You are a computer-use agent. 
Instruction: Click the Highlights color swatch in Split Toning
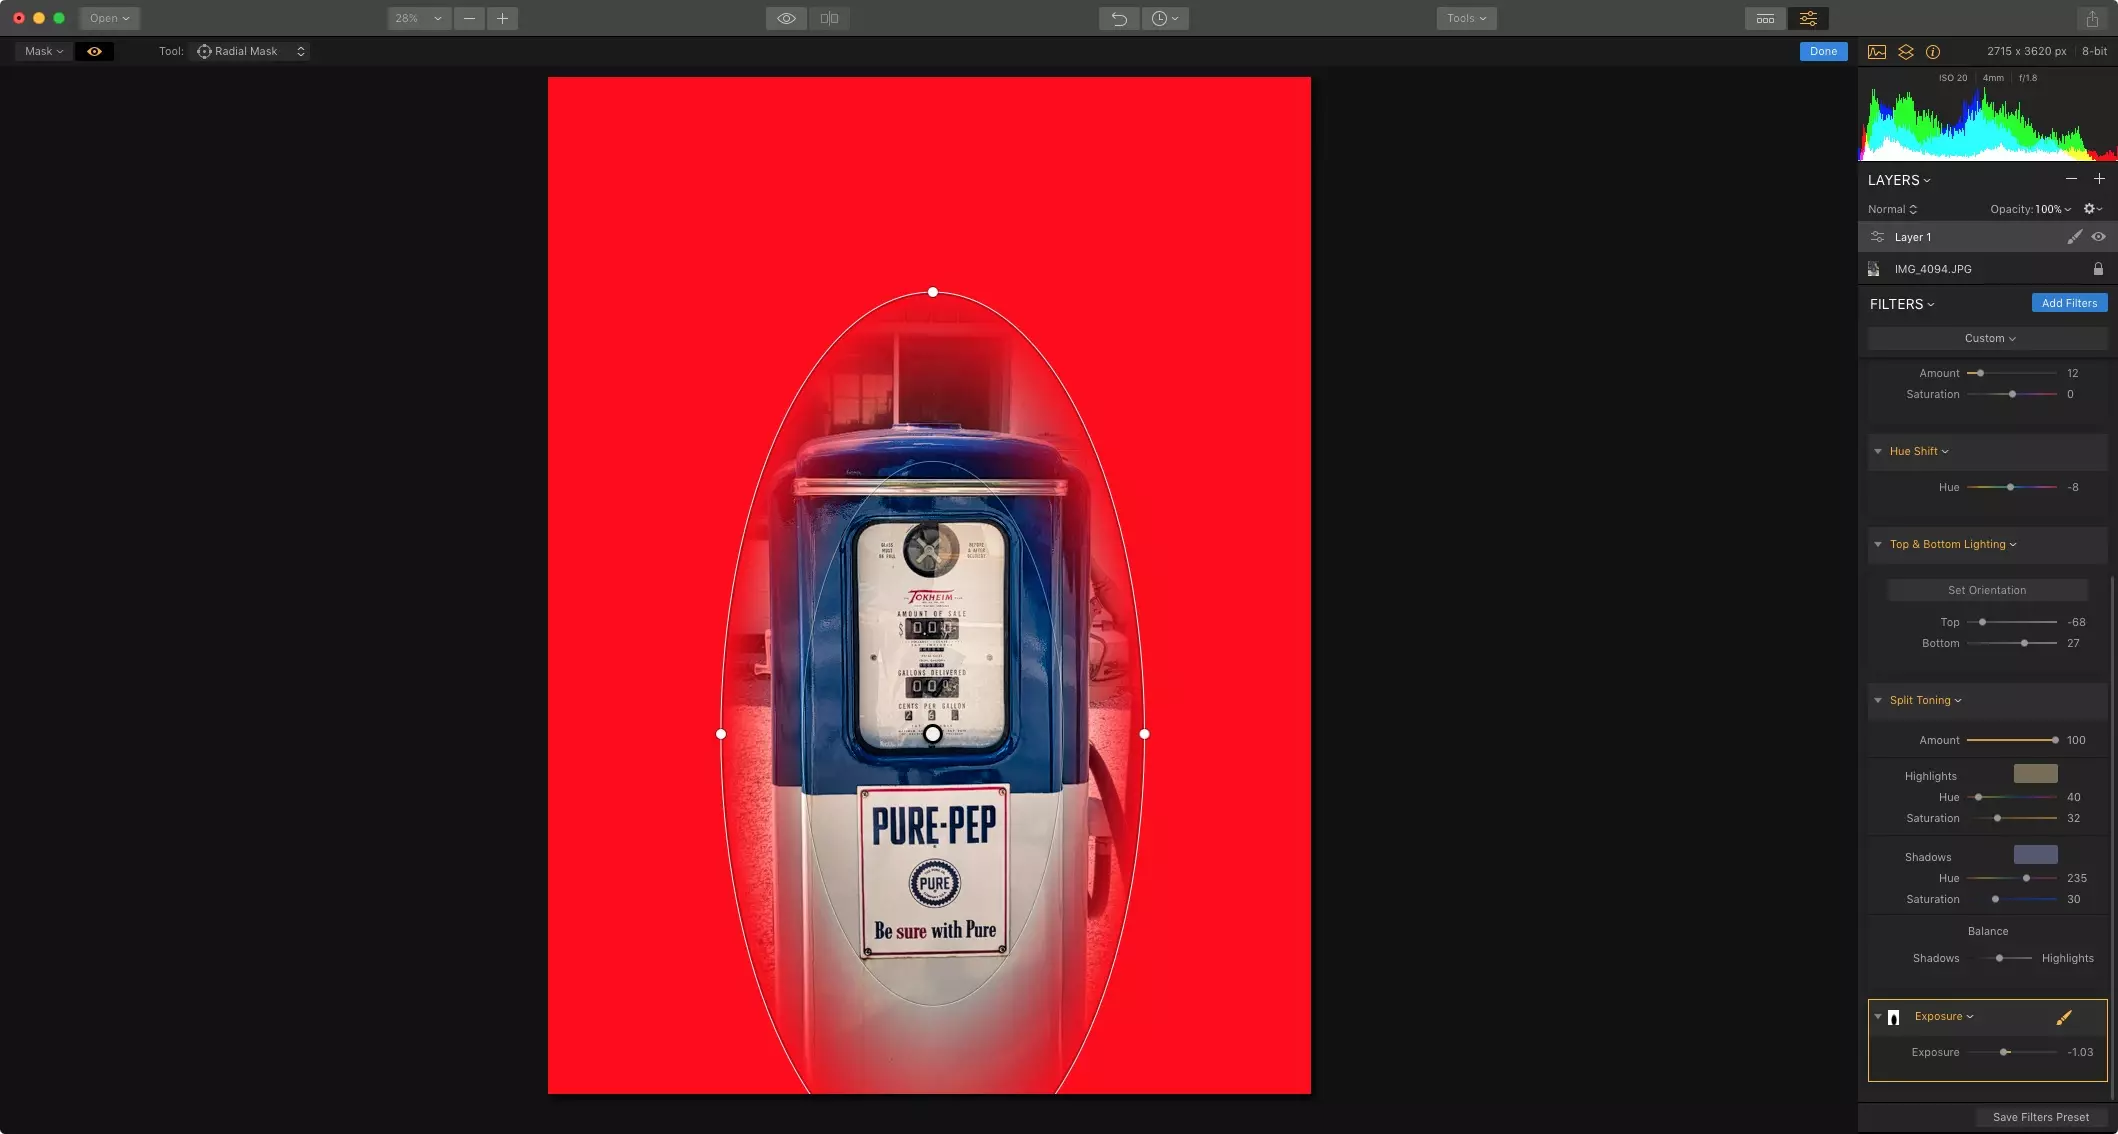point(2034,774)
